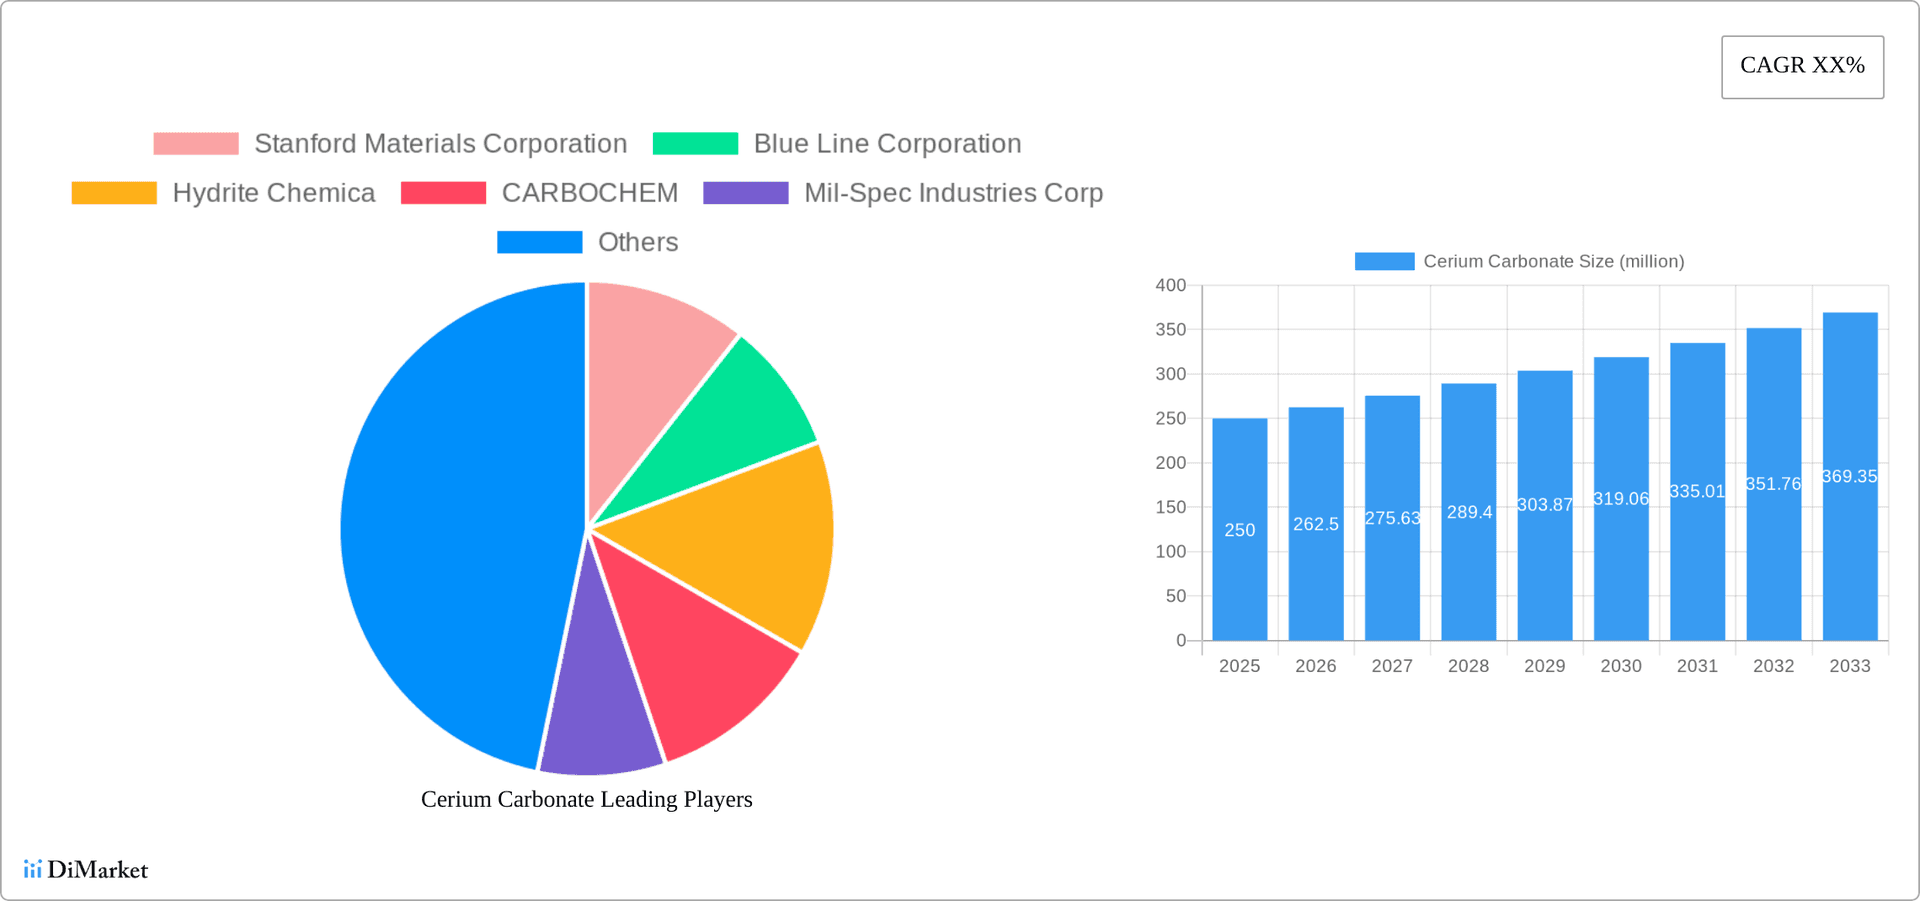The height and width of the screenshot is (901, 1920).
Task: Select the purple Mil-Spec Industries legend swatch
Action: (746, 192)
